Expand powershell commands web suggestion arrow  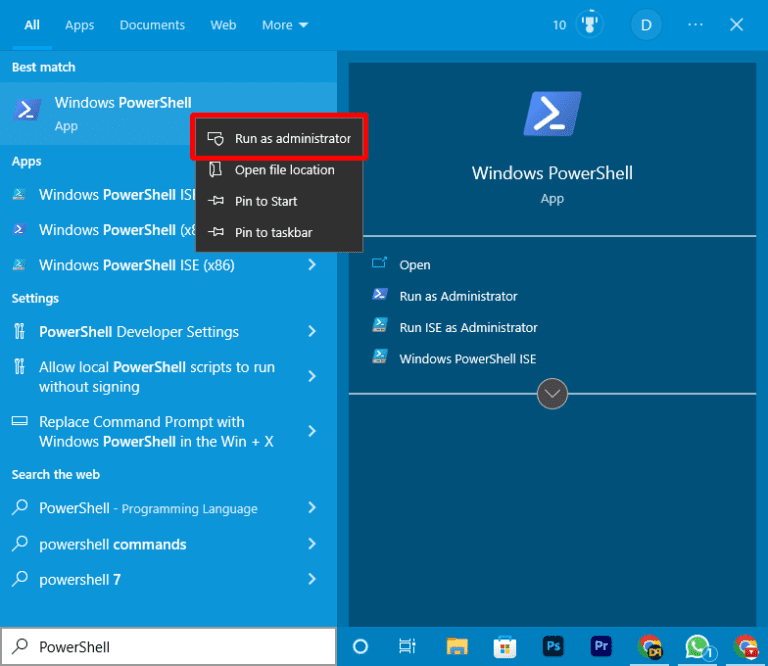pos(312,544)
